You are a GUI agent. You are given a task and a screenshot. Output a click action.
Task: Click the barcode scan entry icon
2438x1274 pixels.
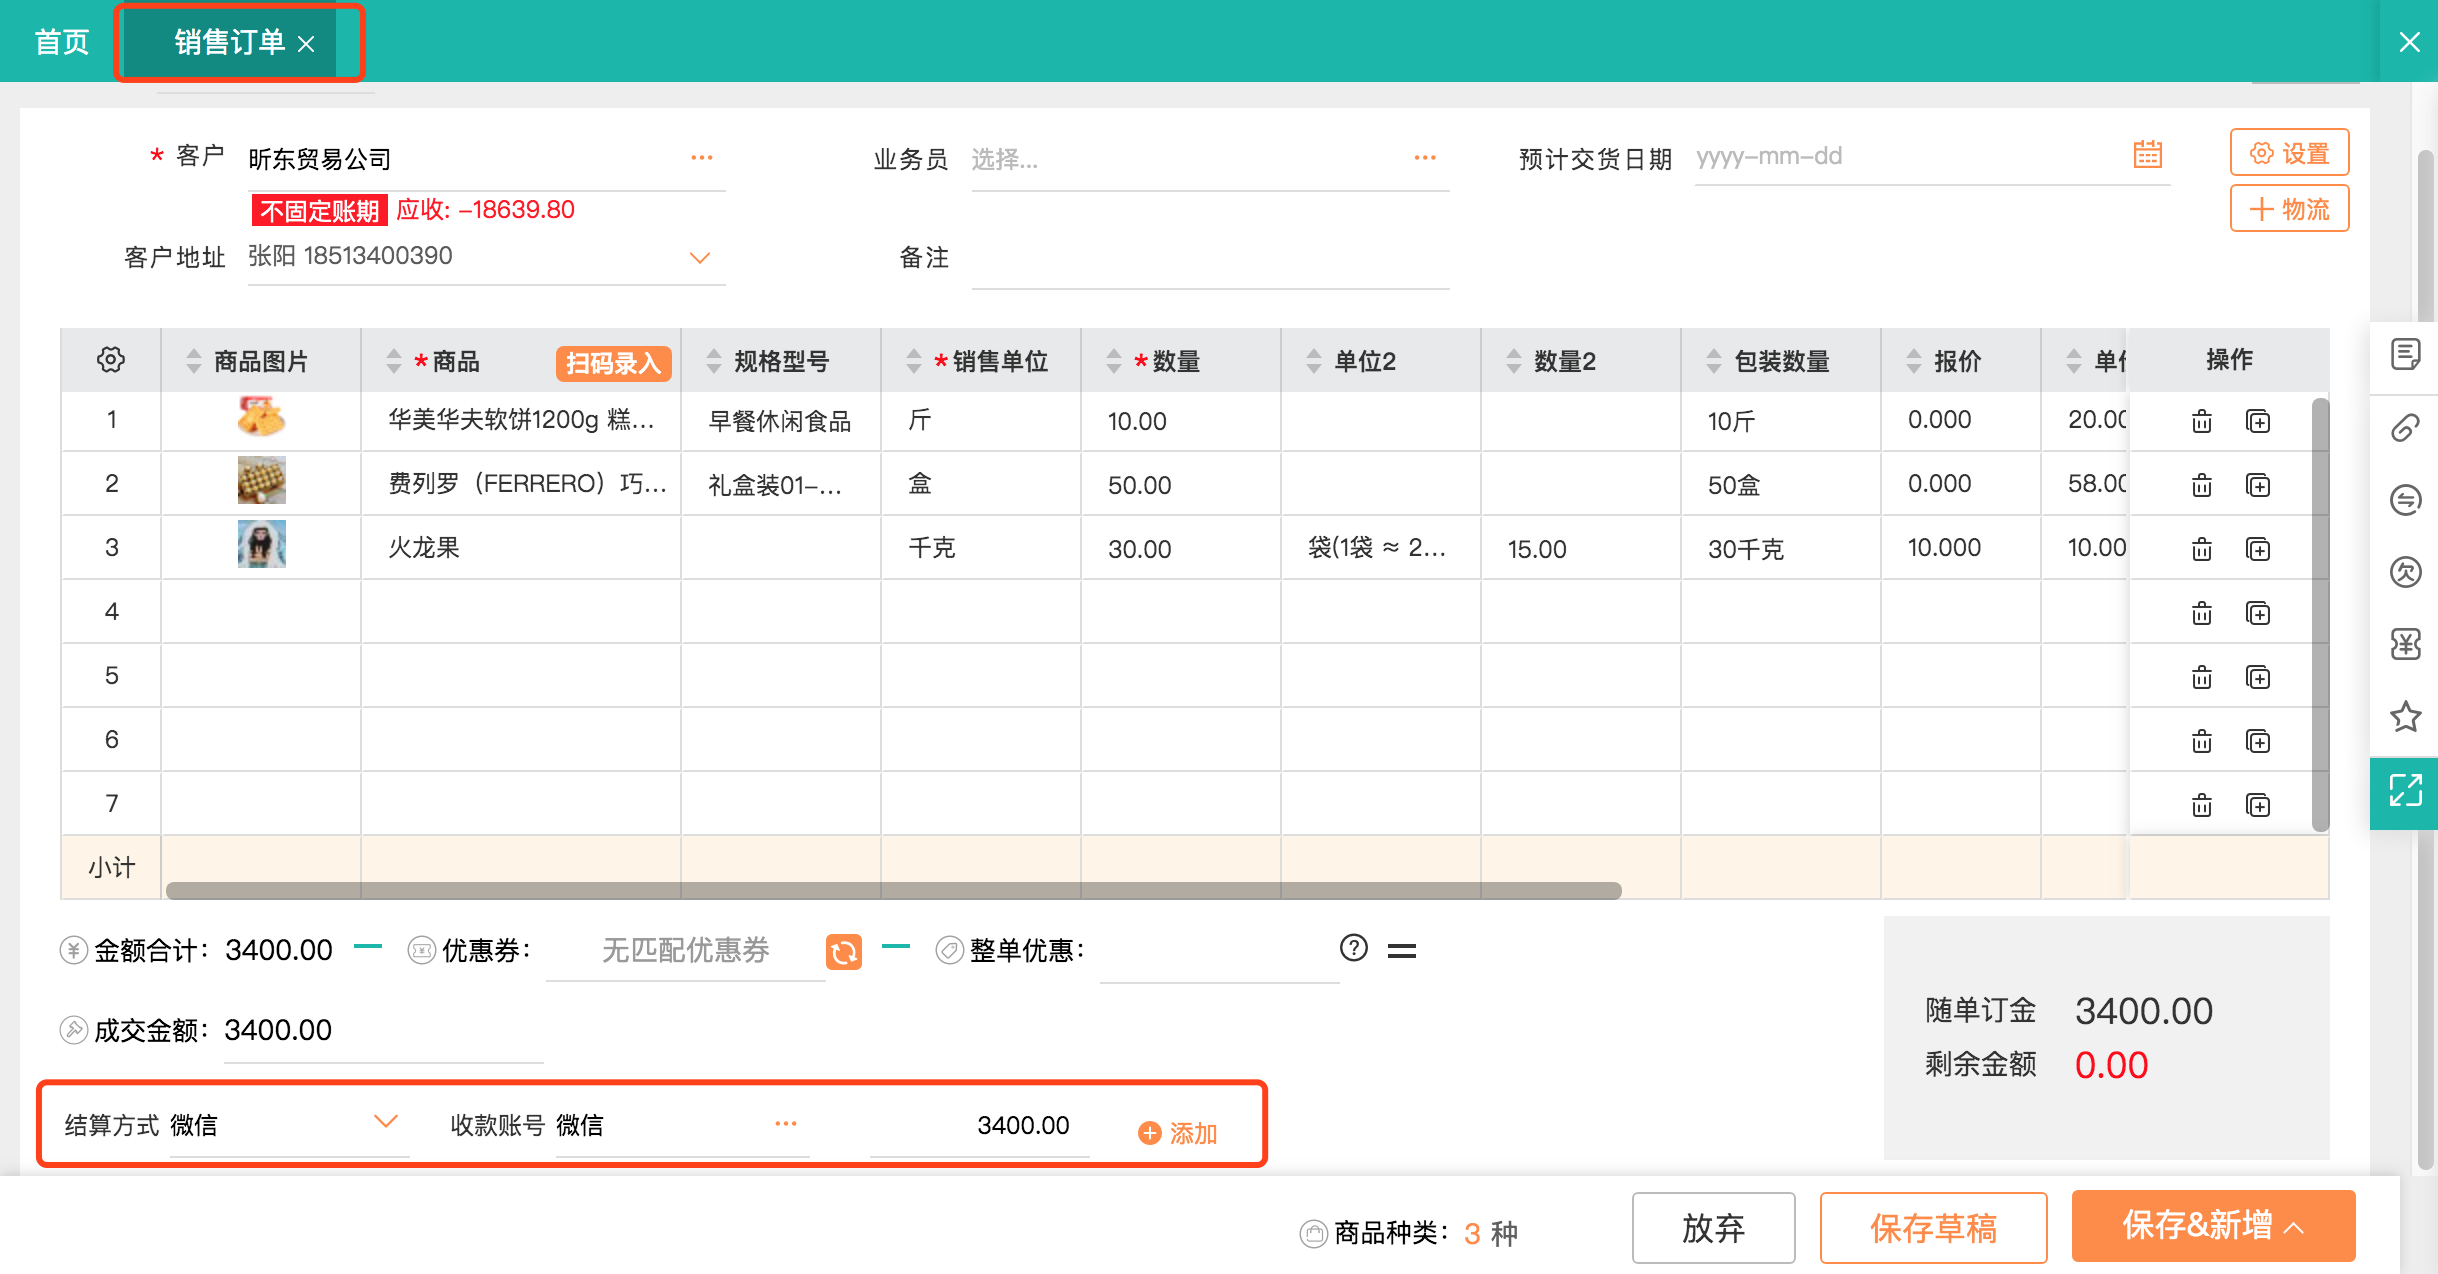coord(613,360)
